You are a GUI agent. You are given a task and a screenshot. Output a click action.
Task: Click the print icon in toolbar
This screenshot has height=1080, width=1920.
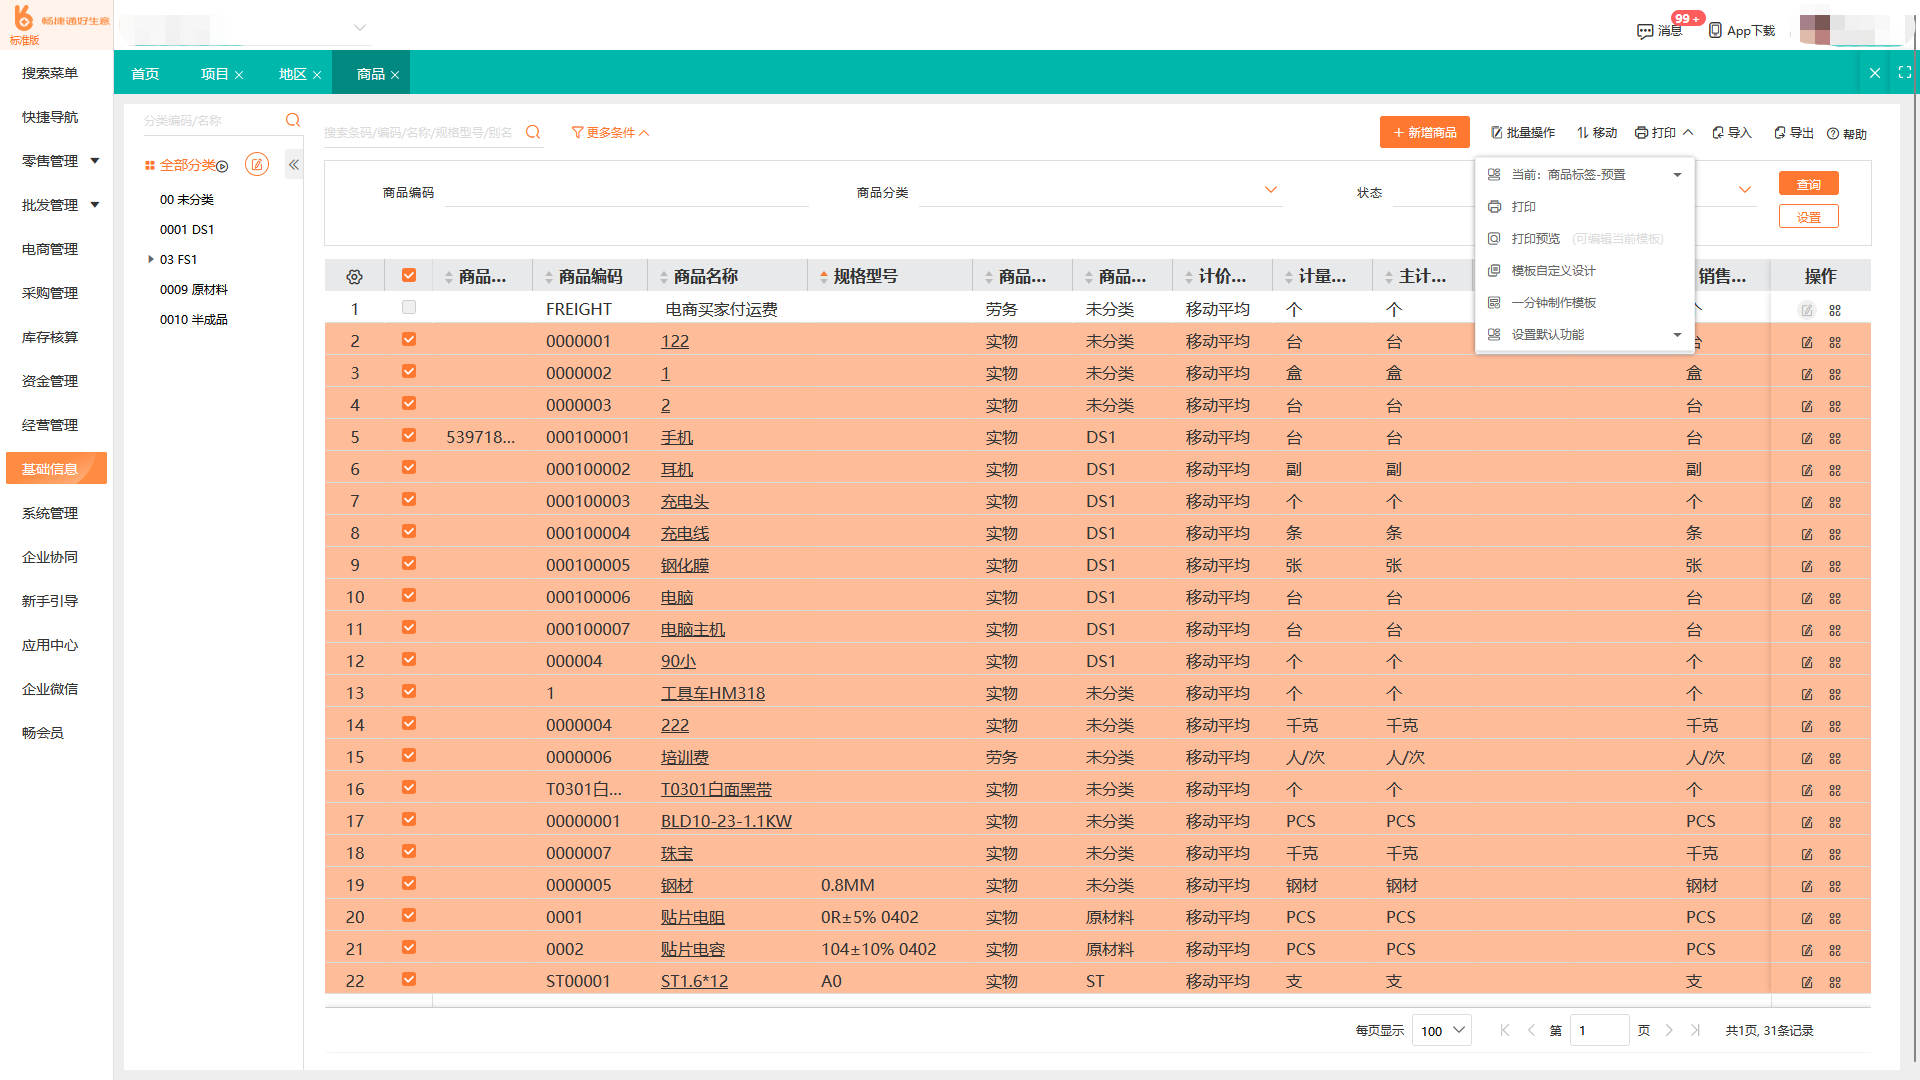[1638, 131]
